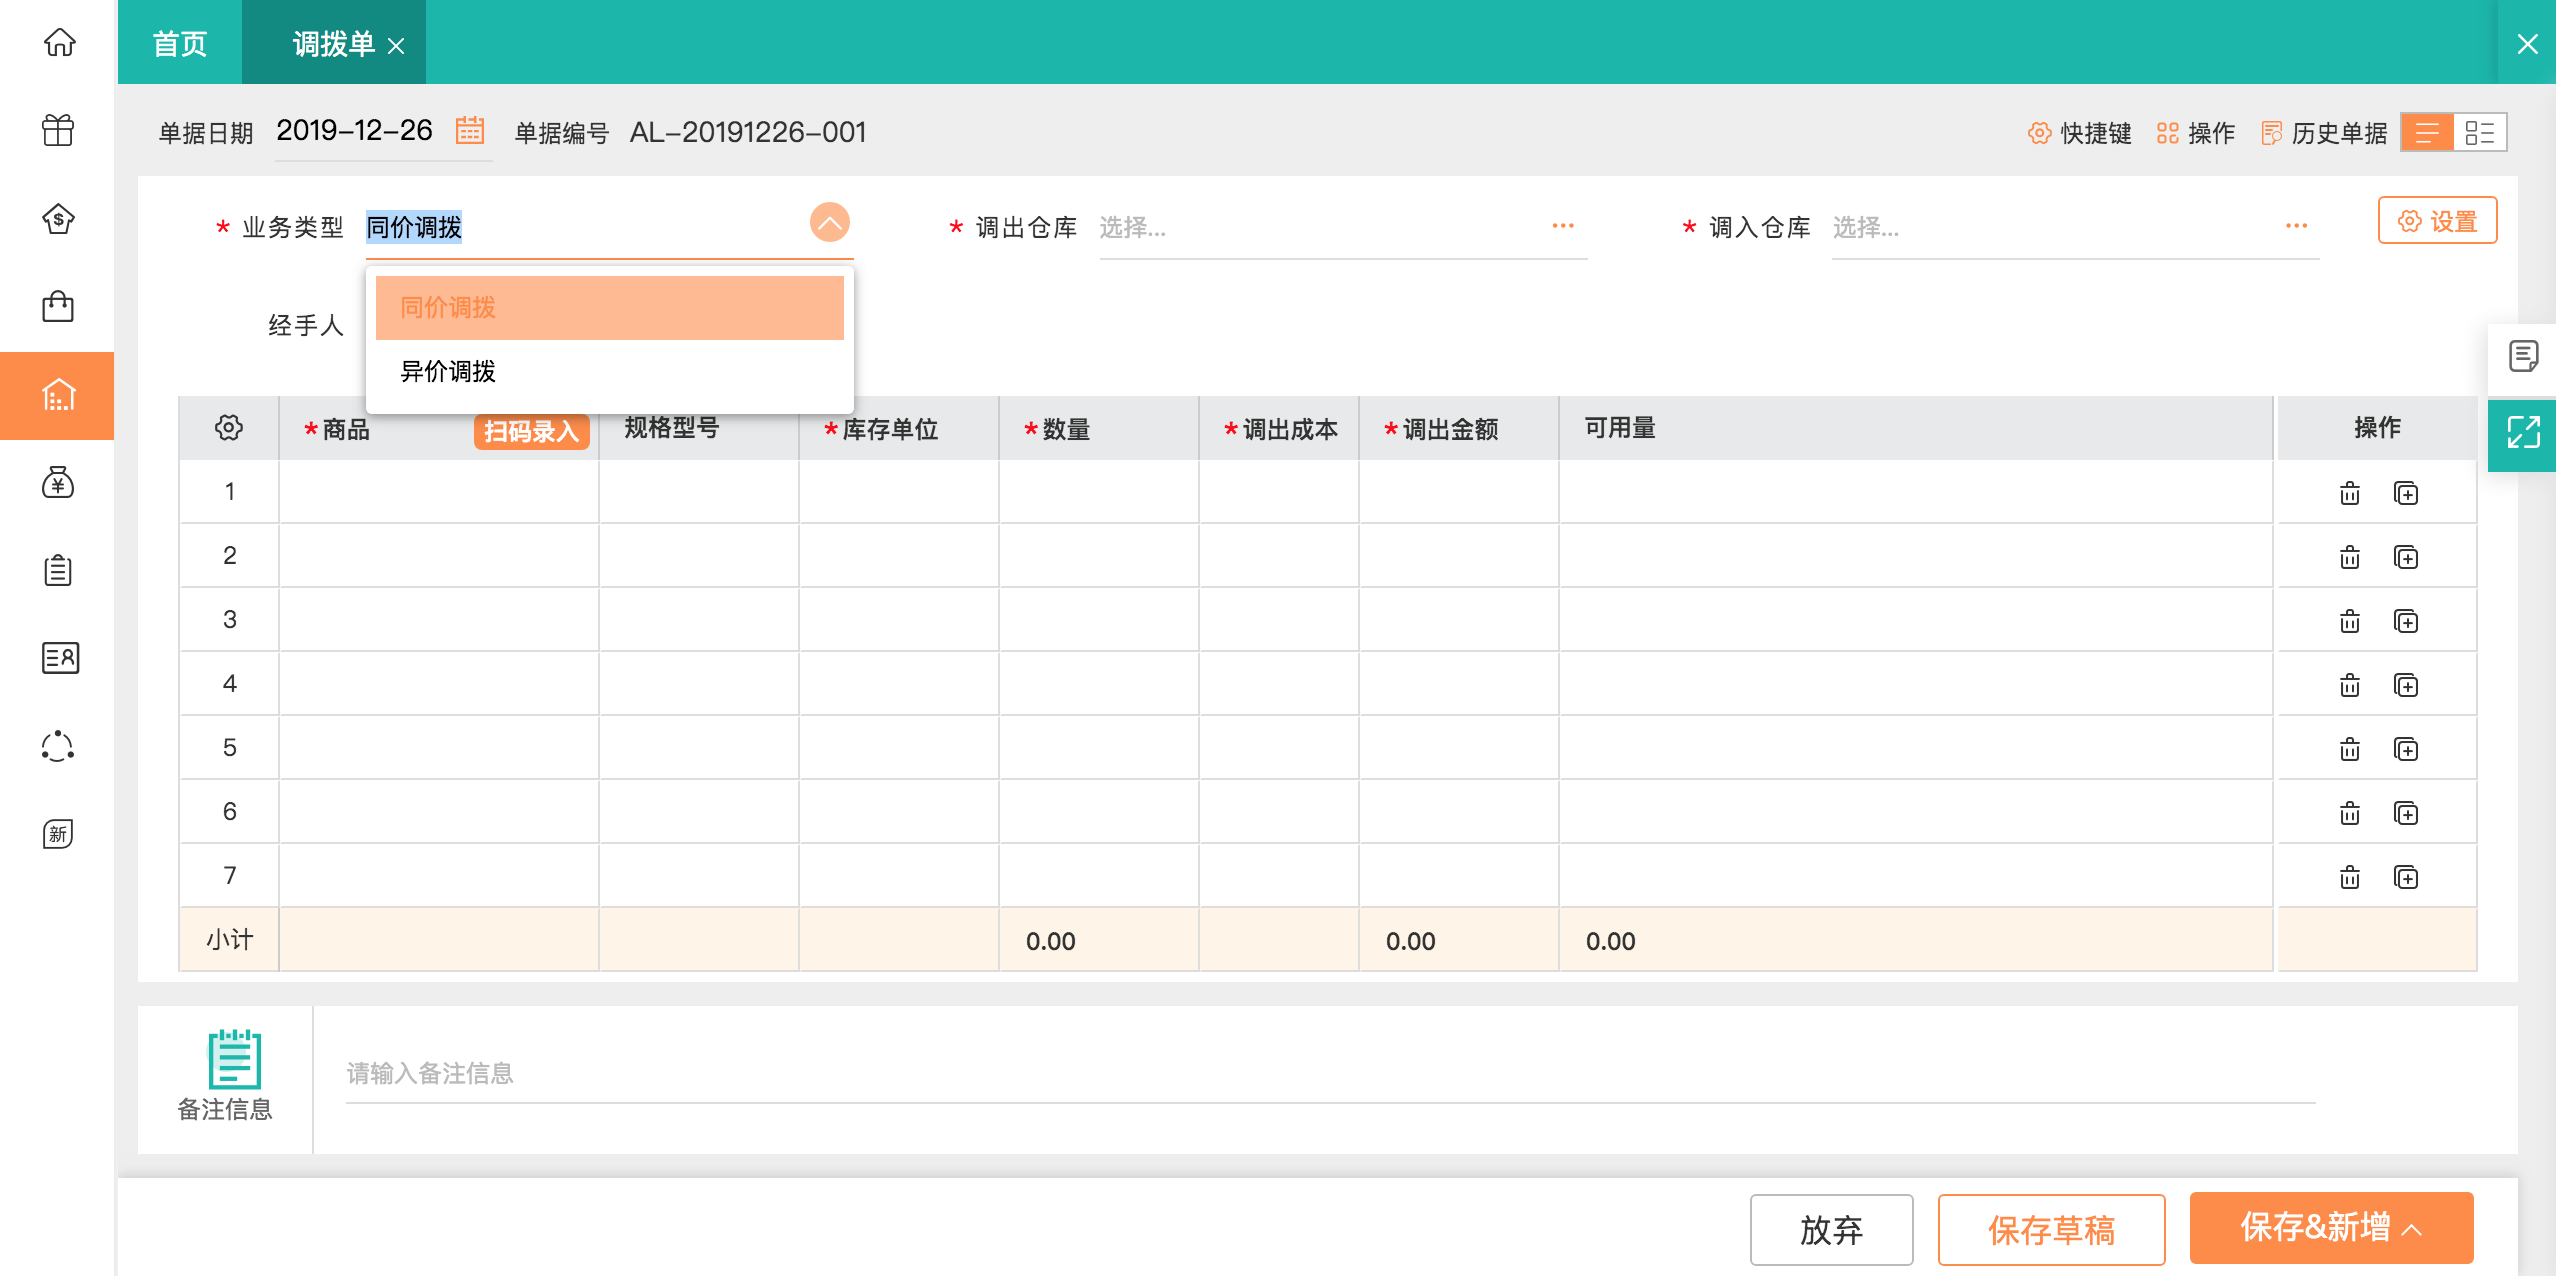Image resolution: width=2556 pixels, height=1276 pixels.
Task: Click the calendar date picker icon
Action: pos(471,132)
